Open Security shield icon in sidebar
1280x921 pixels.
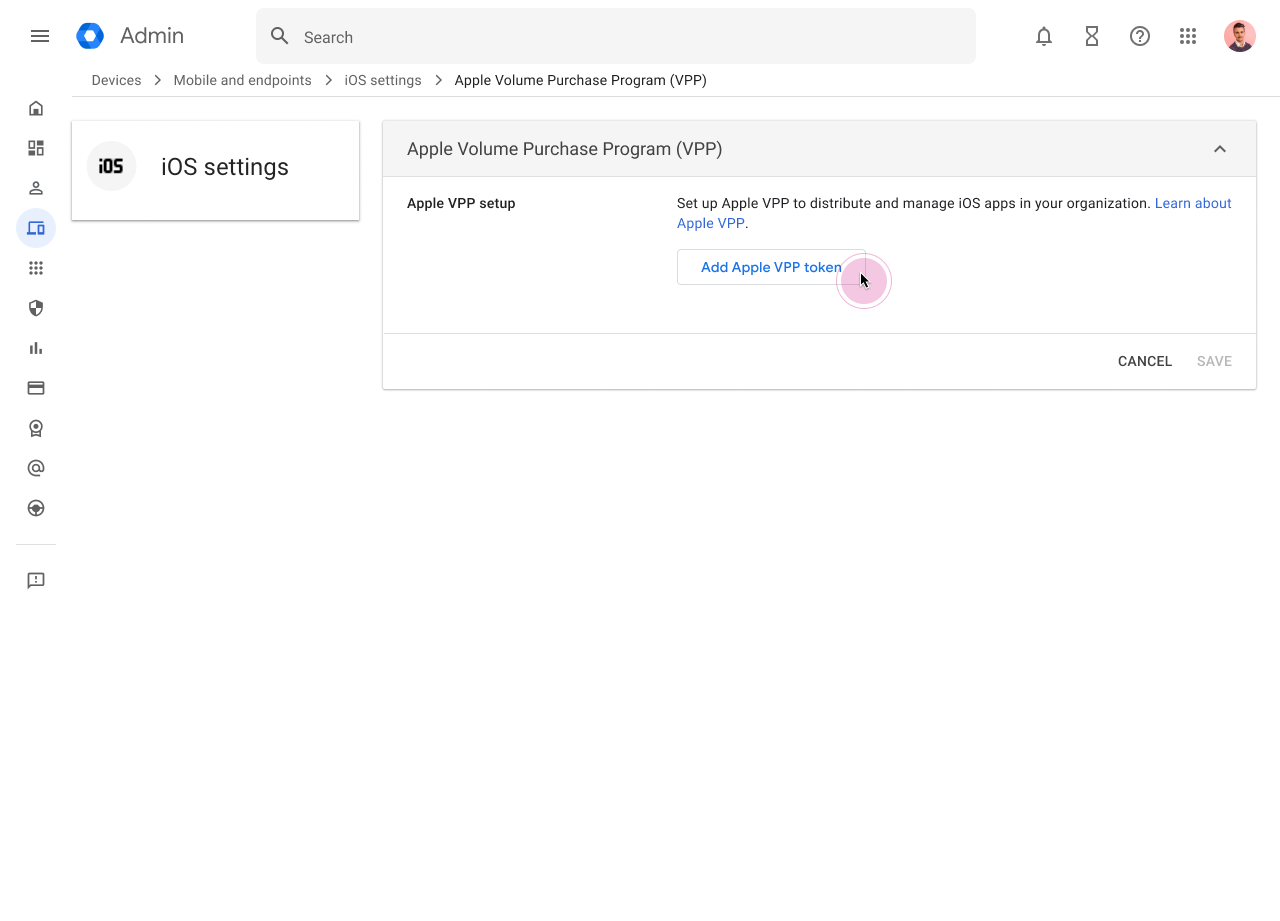coord(36,308)
